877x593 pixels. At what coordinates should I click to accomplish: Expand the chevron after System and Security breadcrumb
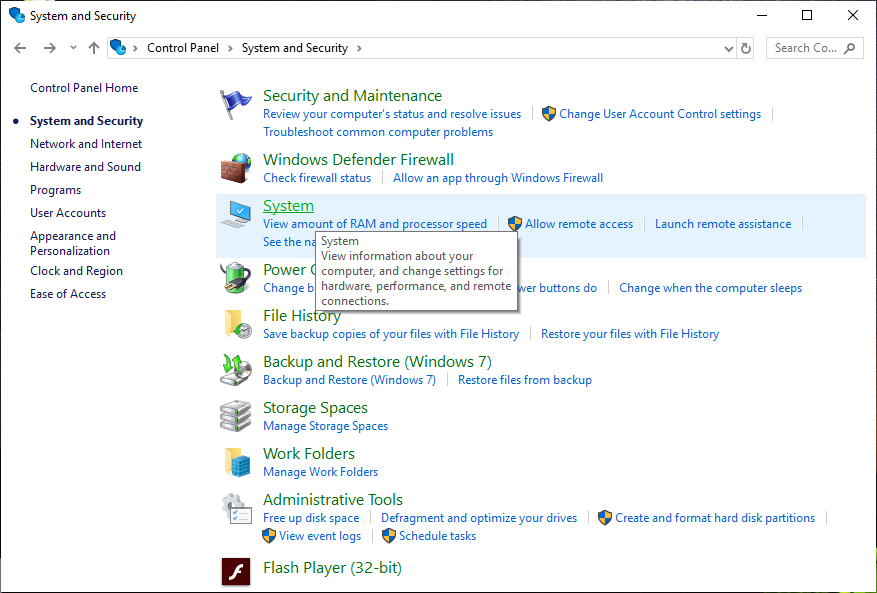point(359,49)
